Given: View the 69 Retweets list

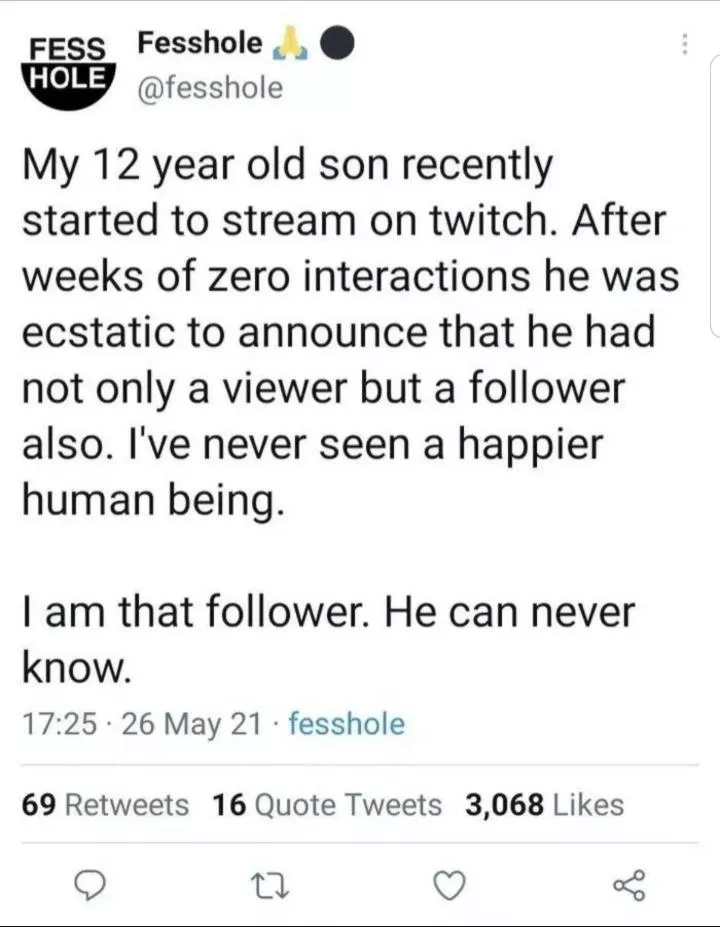Looking at the screenshot, I should 105,804.
